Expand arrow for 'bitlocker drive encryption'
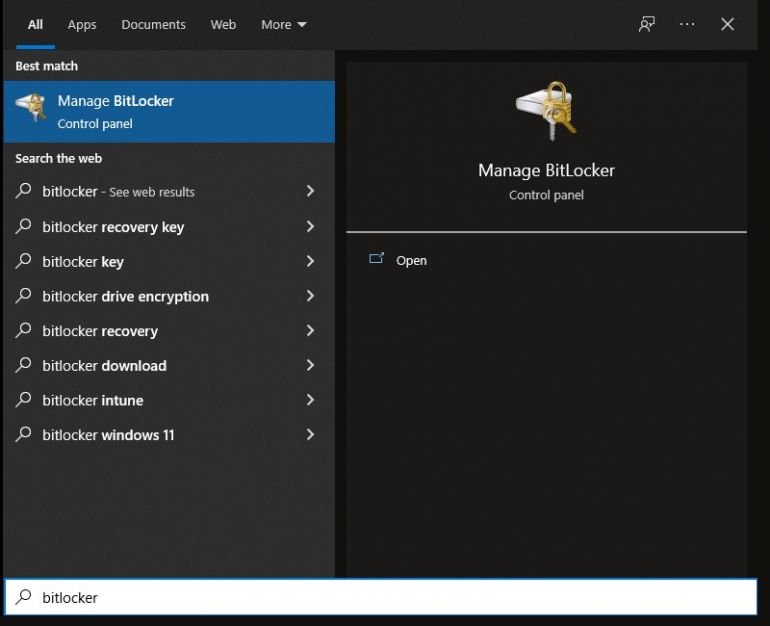The width and height of the screenshot is (770, 626). tap(310, 296)
